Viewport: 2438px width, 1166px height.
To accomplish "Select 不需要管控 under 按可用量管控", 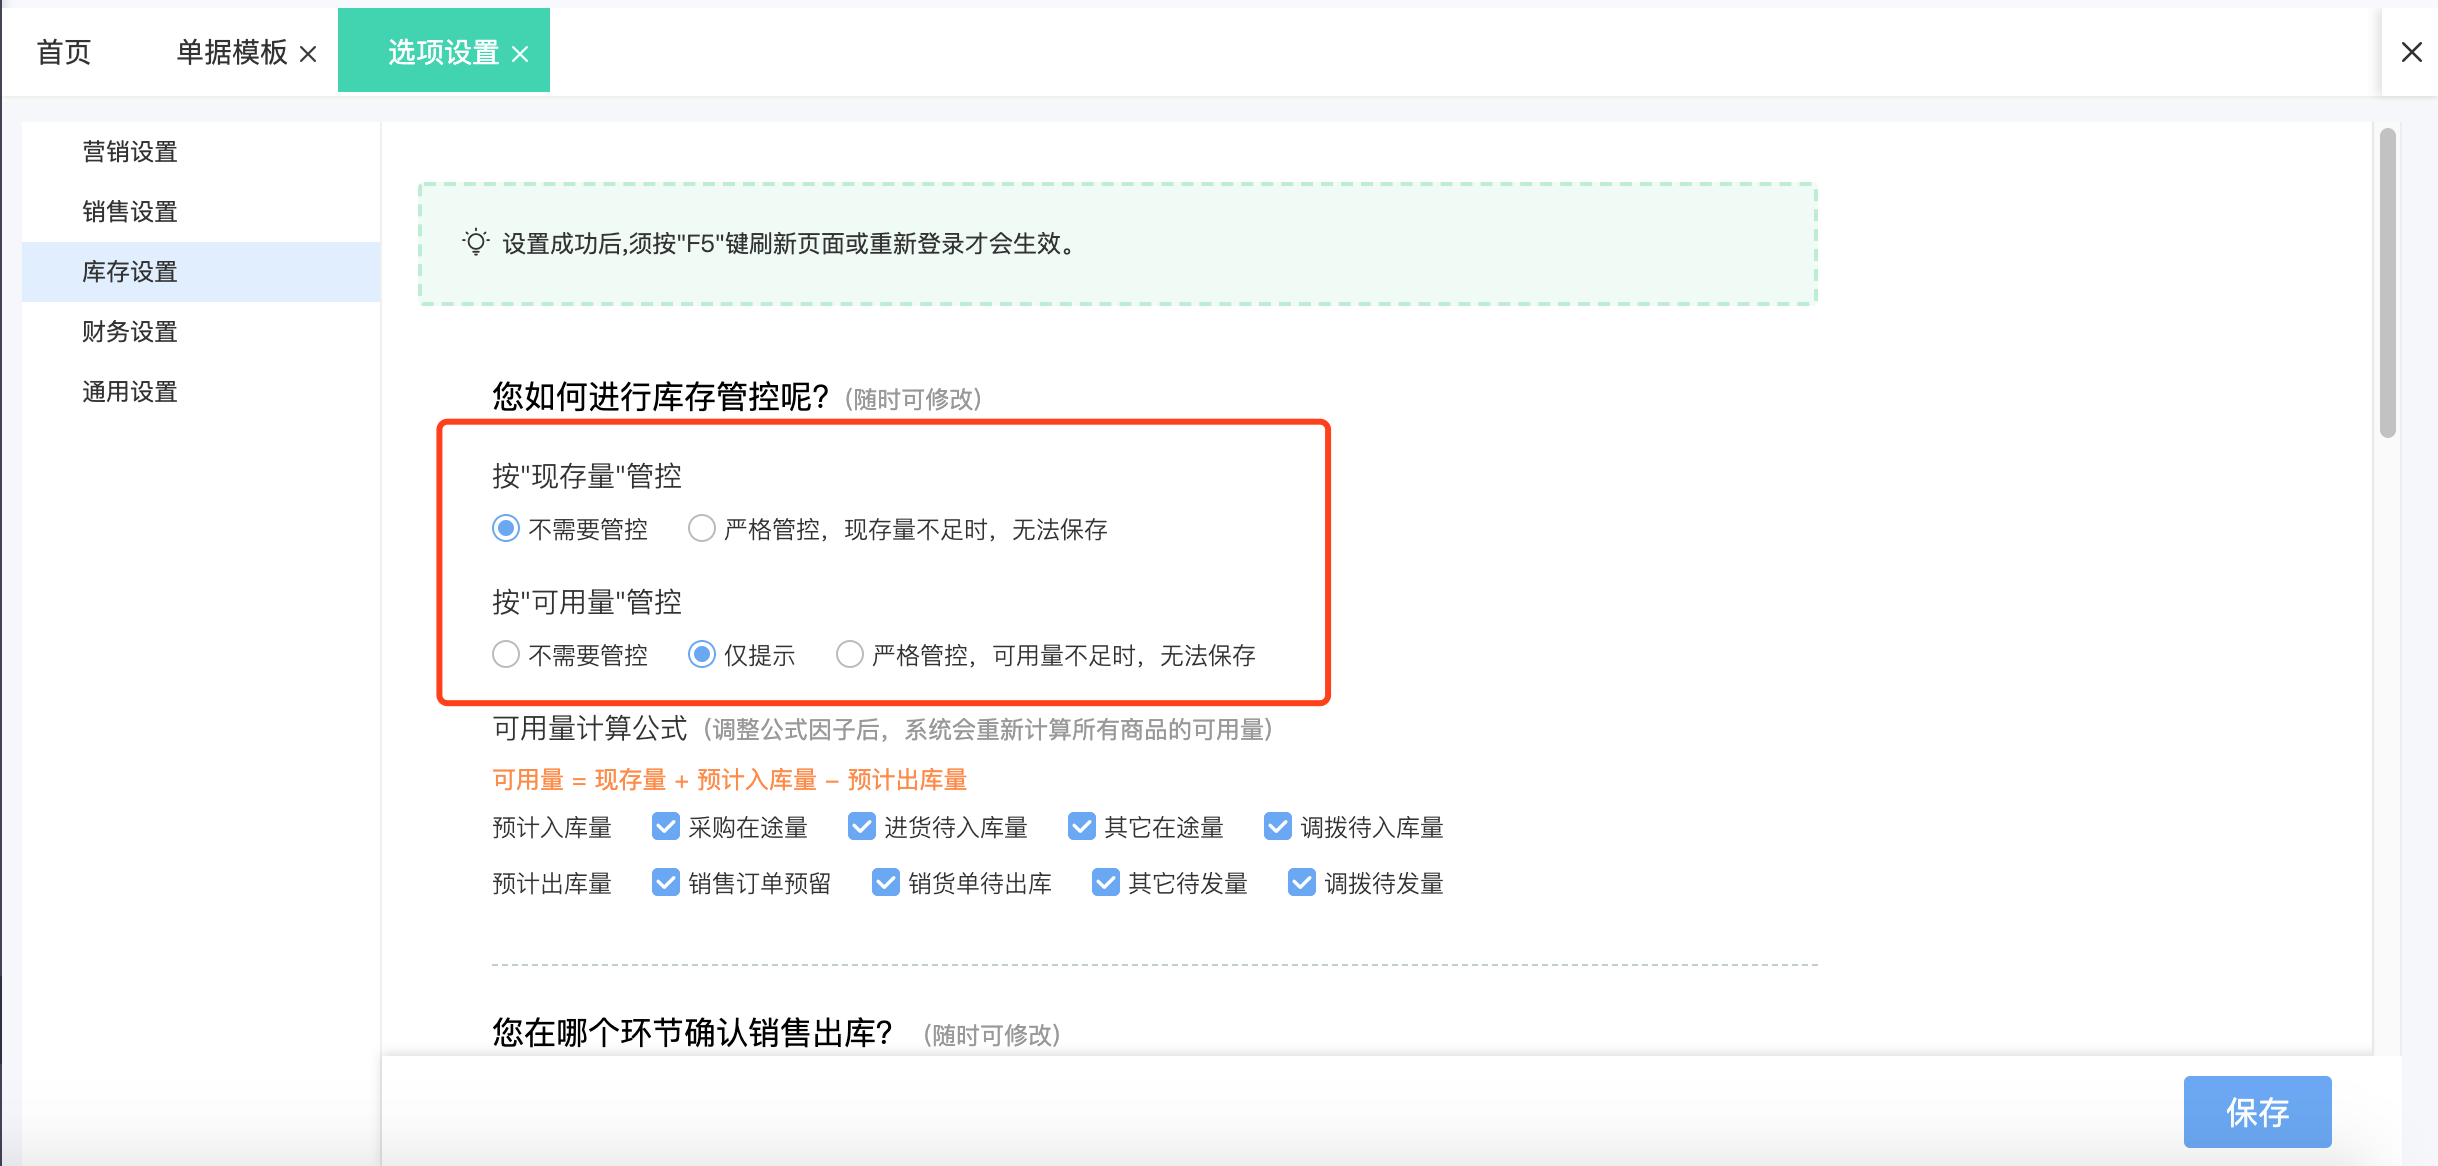I will click(505, 655).
